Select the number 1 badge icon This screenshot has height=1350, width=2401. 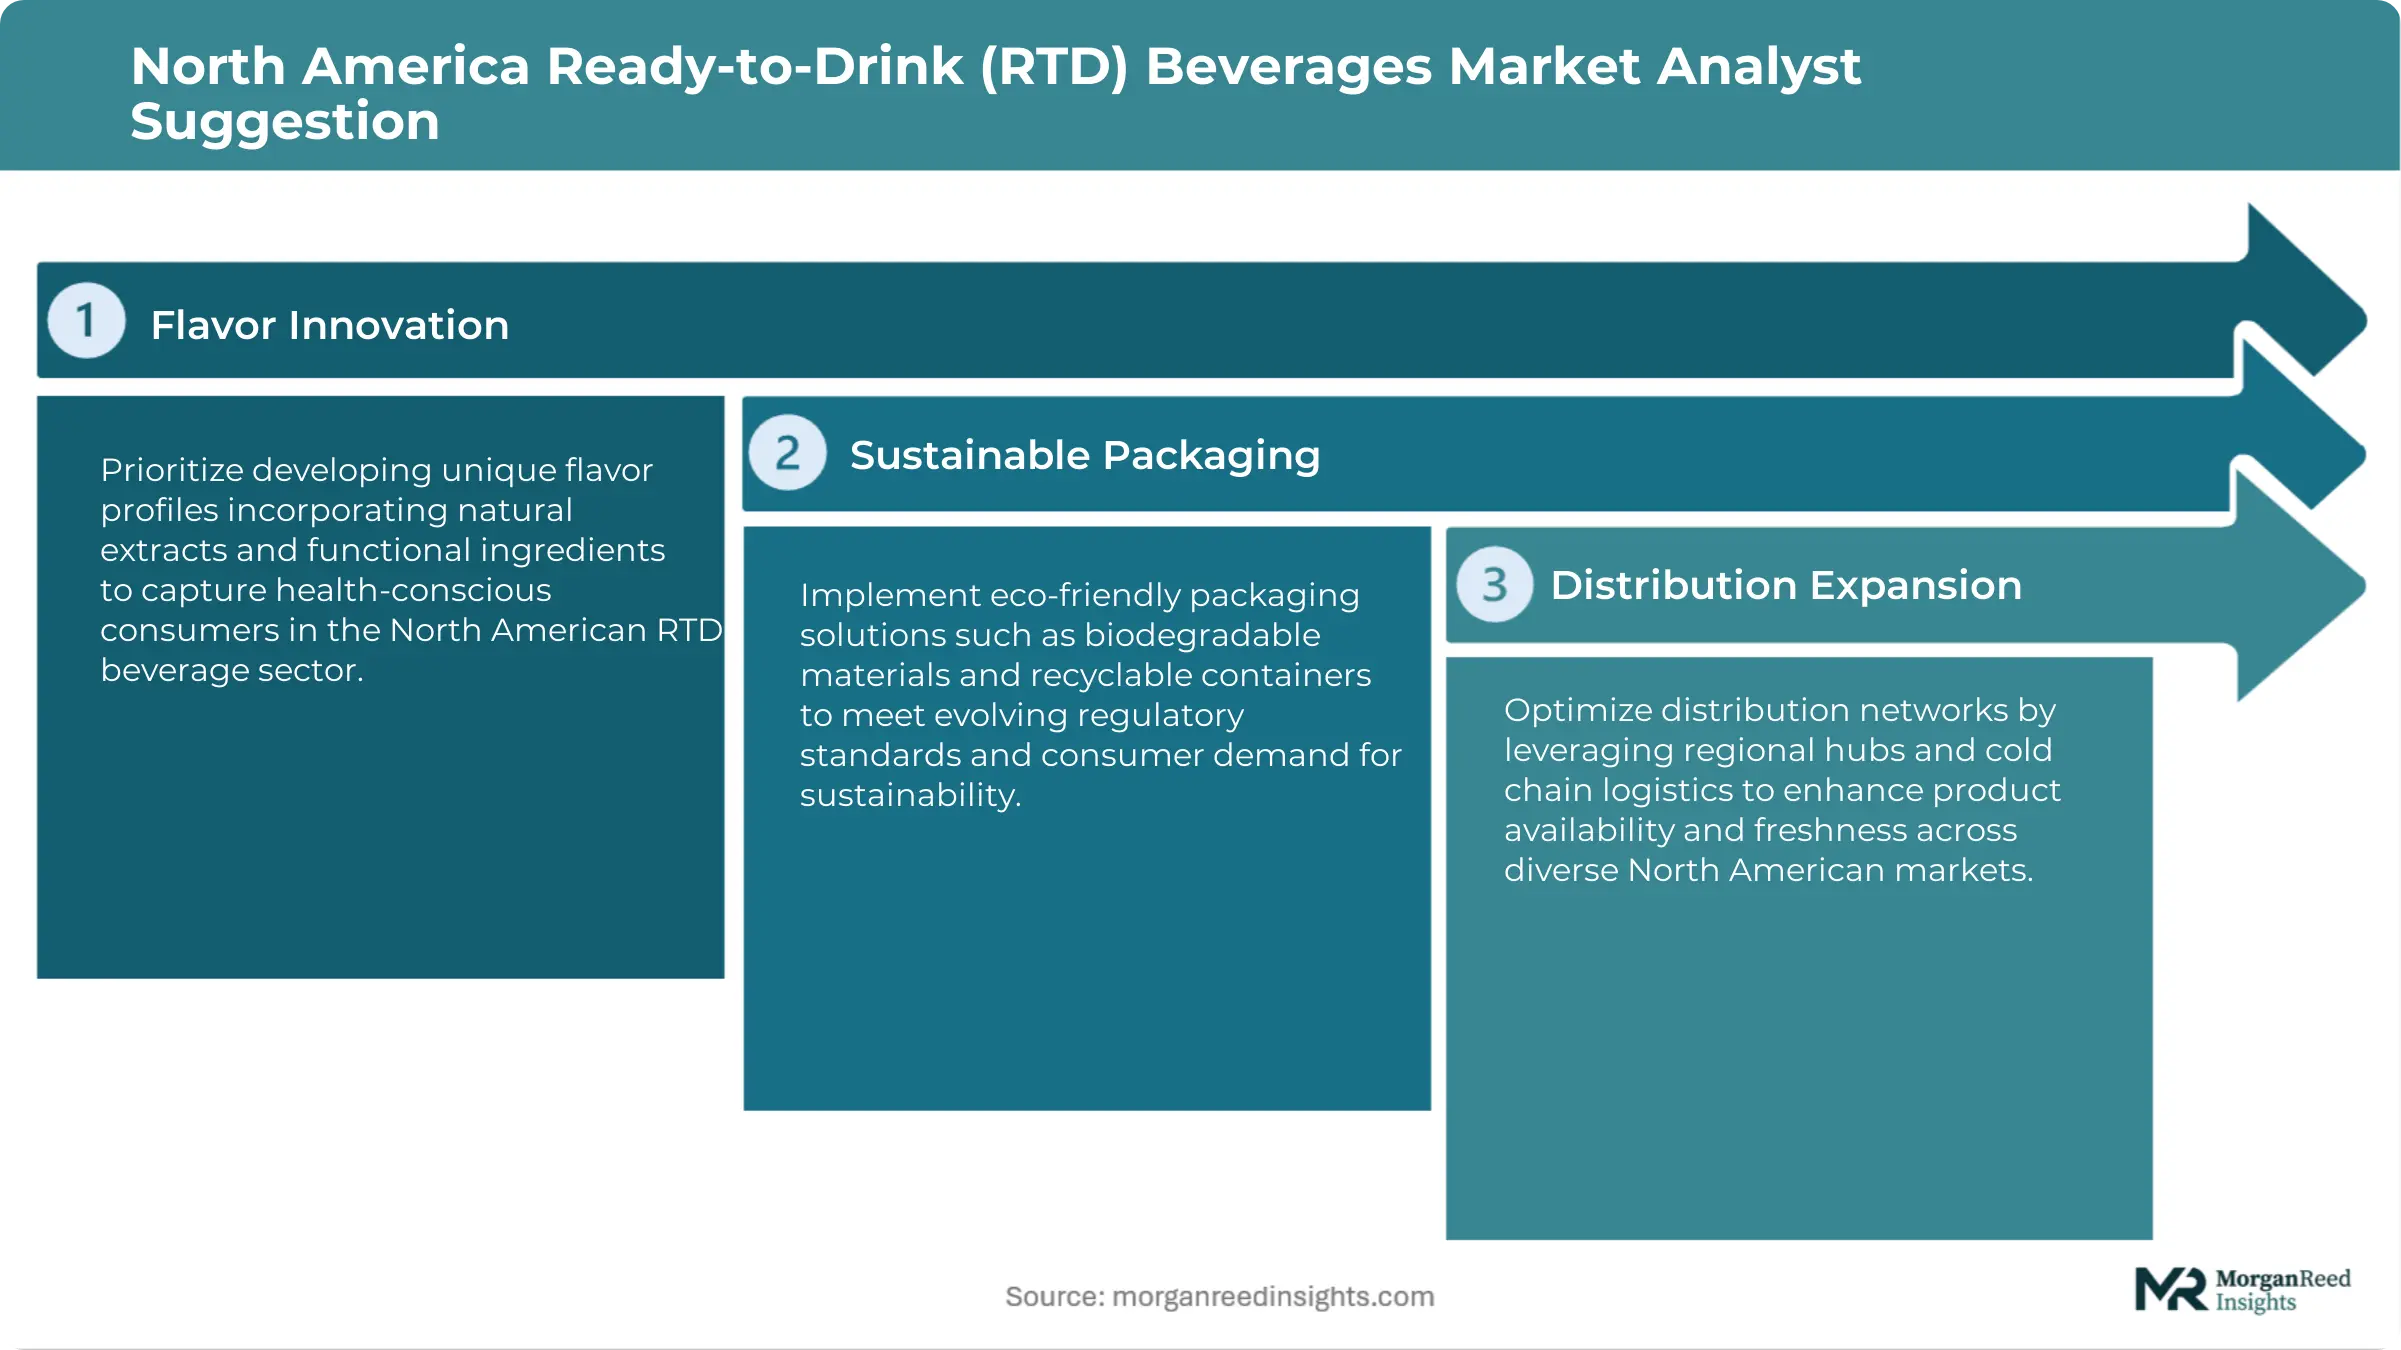[x=88, y=322]
